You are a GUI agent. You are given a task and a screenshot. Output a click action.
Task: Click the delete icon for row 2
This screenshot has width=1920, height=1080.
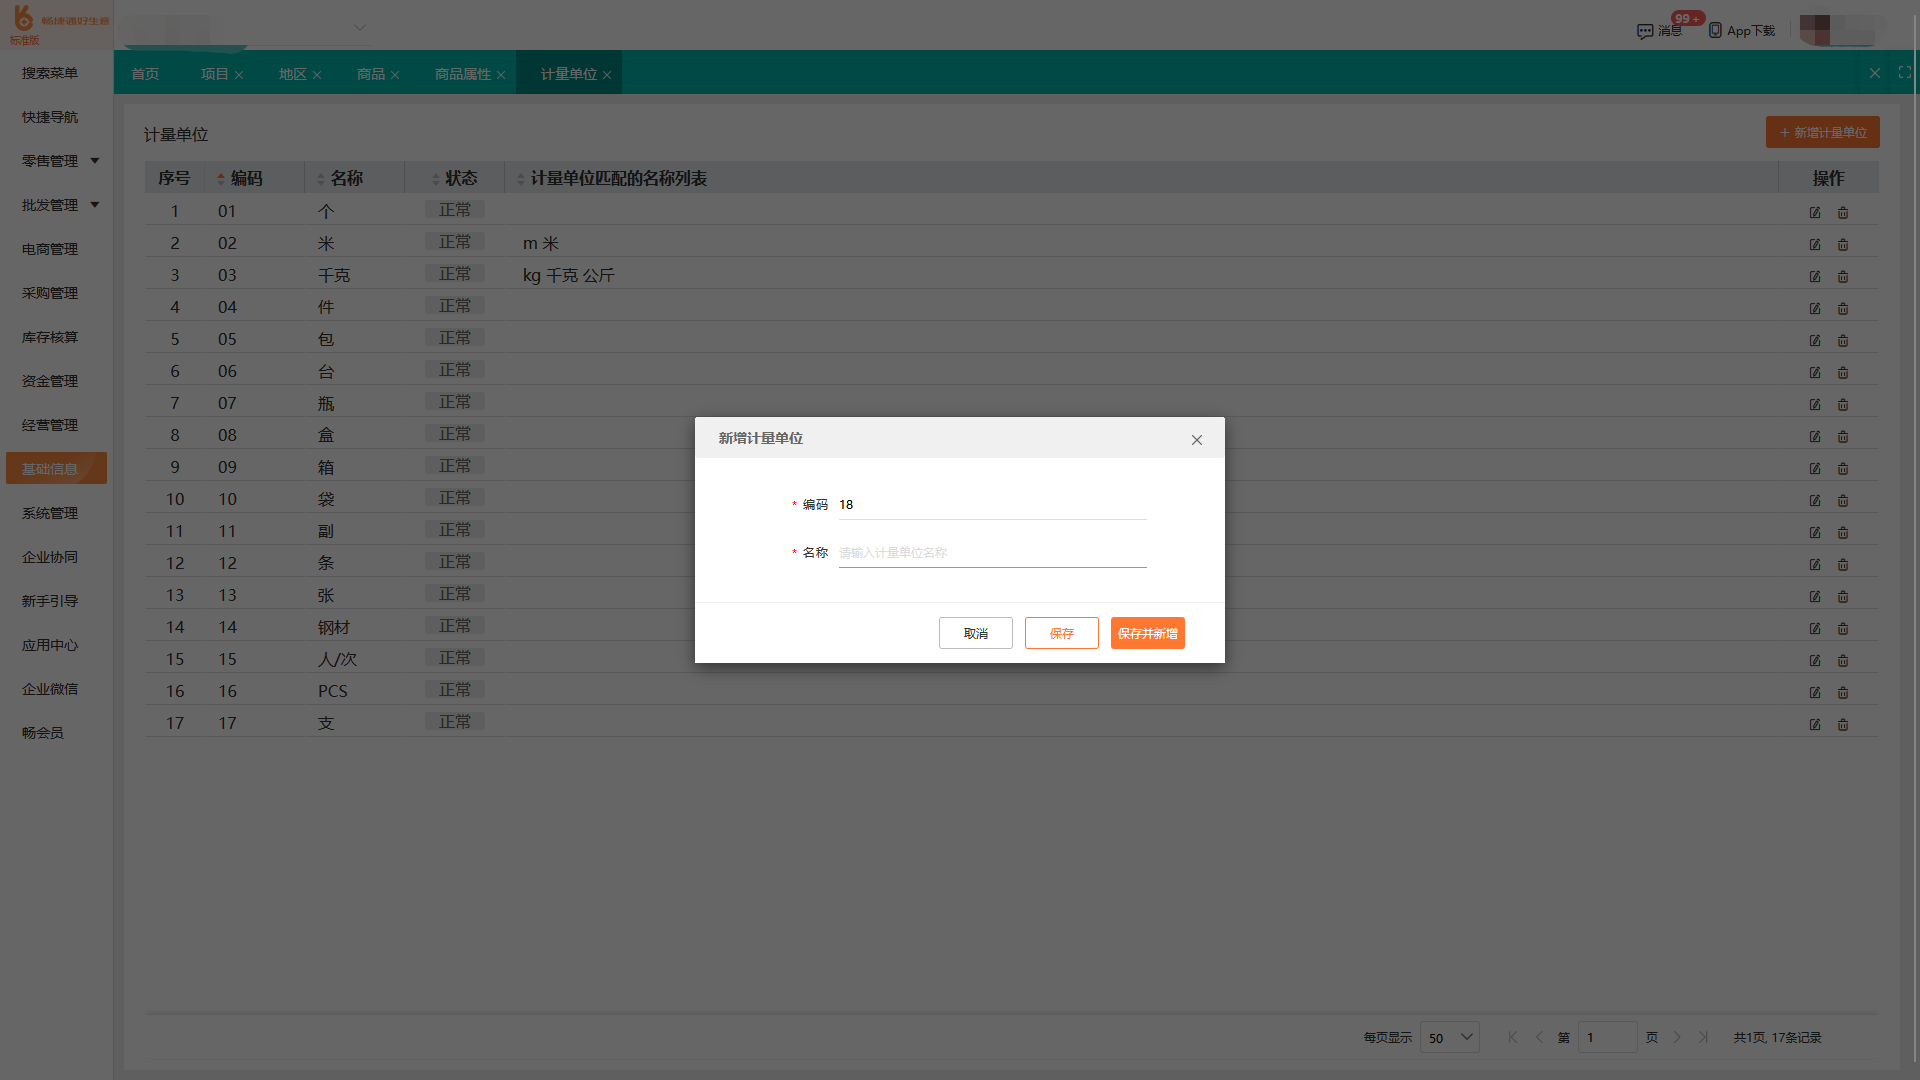coord(1844,244)
